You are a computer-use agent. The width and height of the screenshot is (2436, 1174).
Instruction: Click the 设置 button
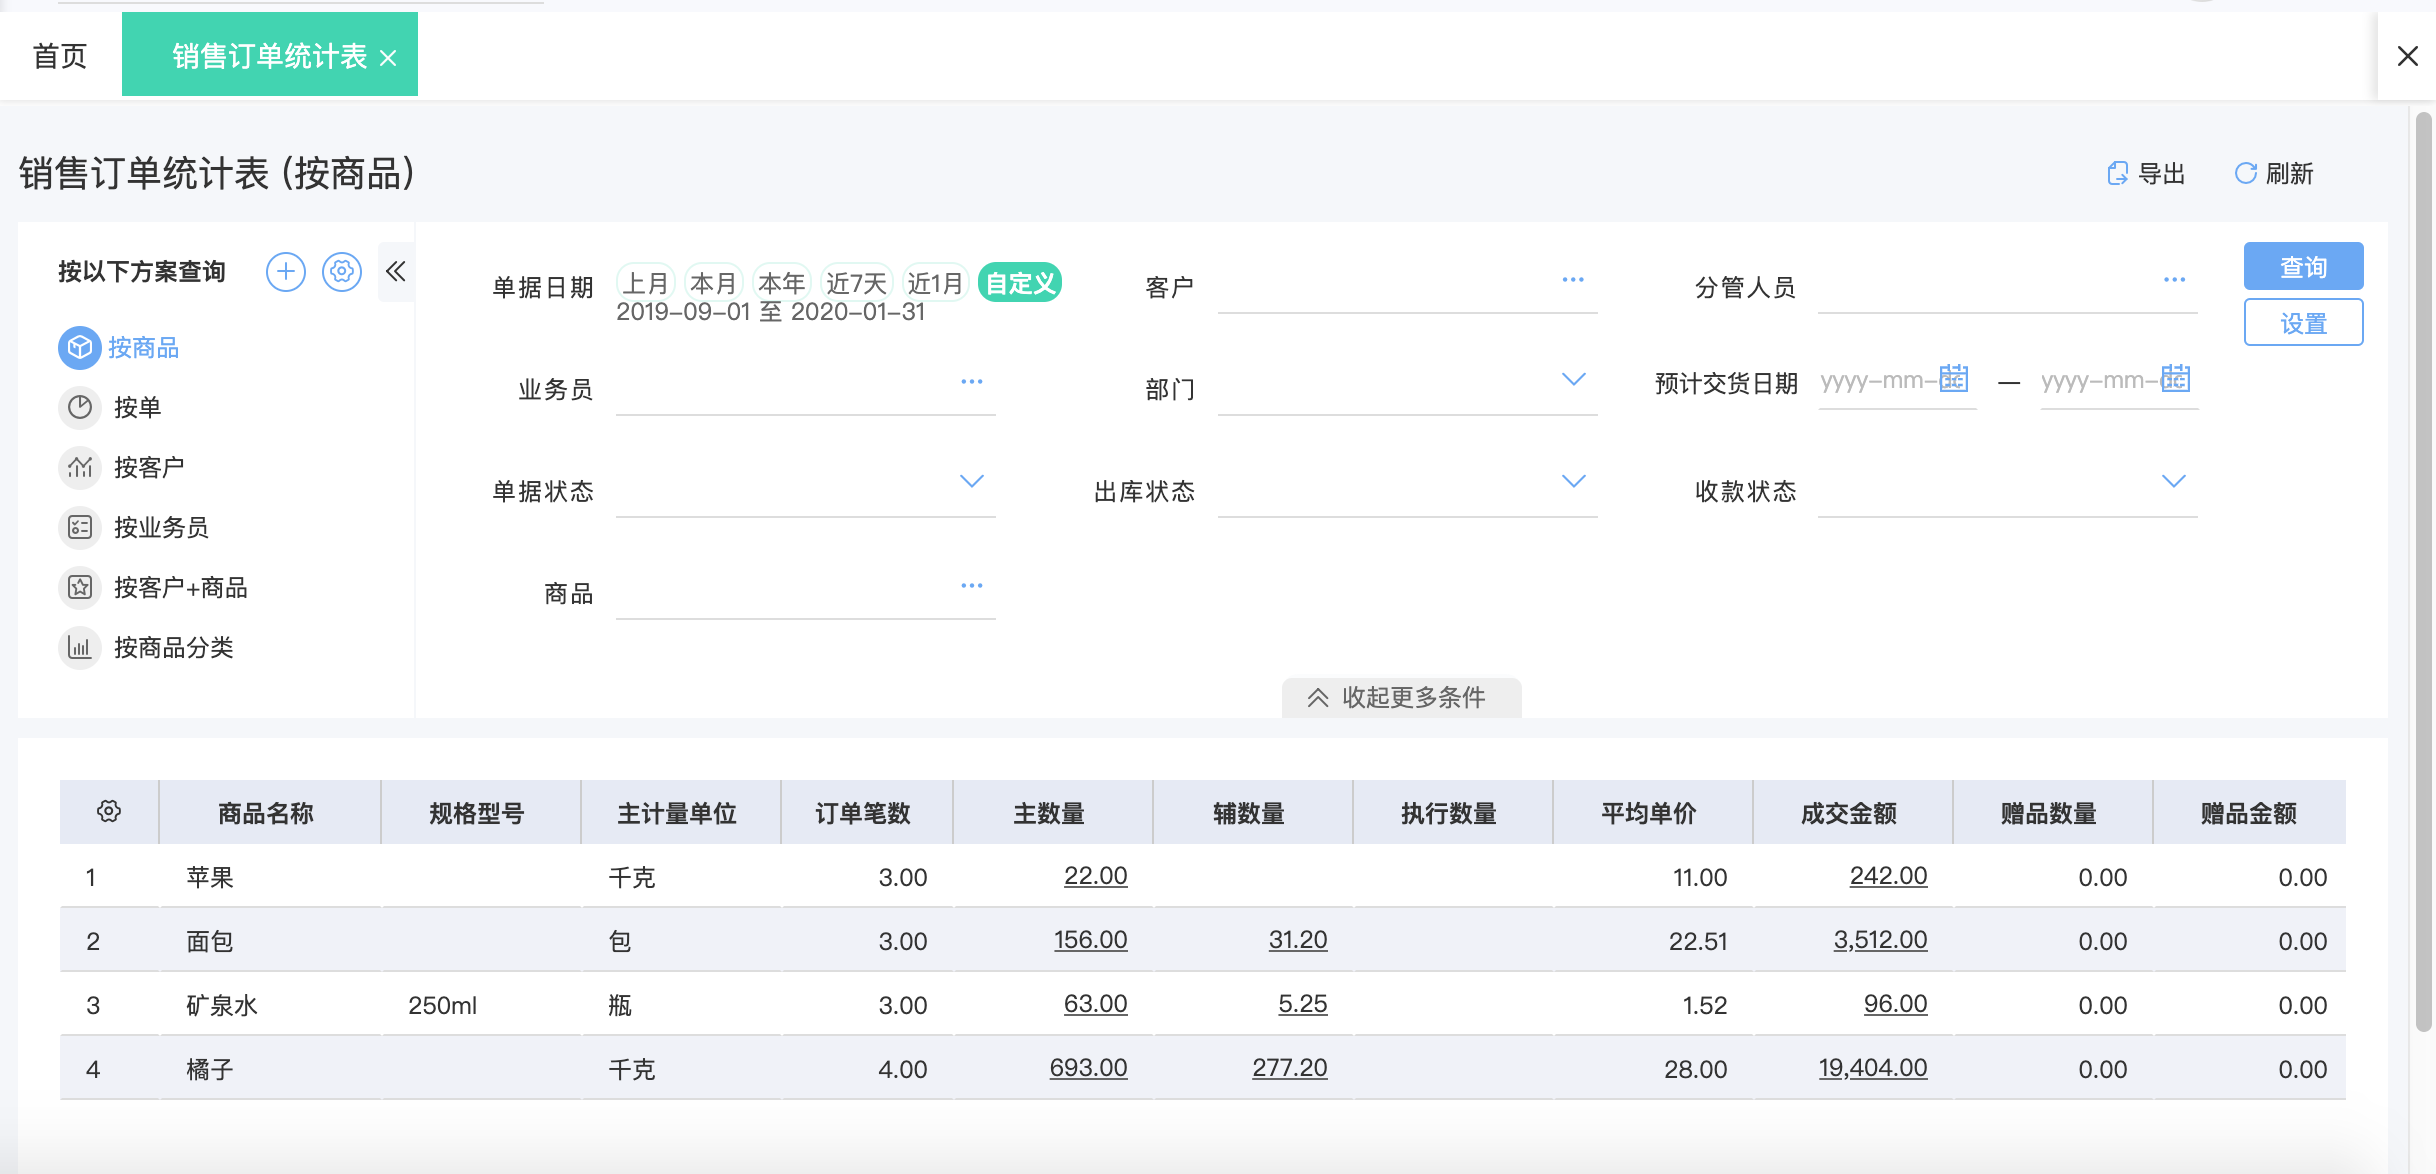(x=2306, y=323)
